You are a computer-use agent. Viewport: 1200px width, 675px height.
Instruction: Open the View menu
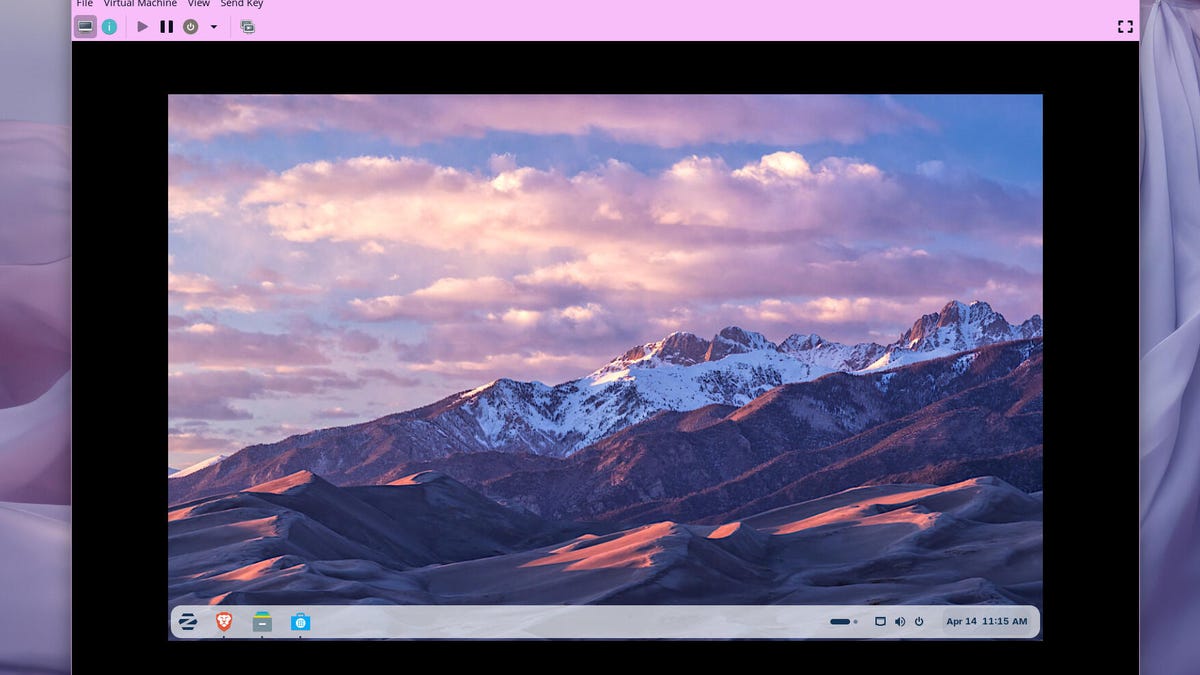click(198, 4)
